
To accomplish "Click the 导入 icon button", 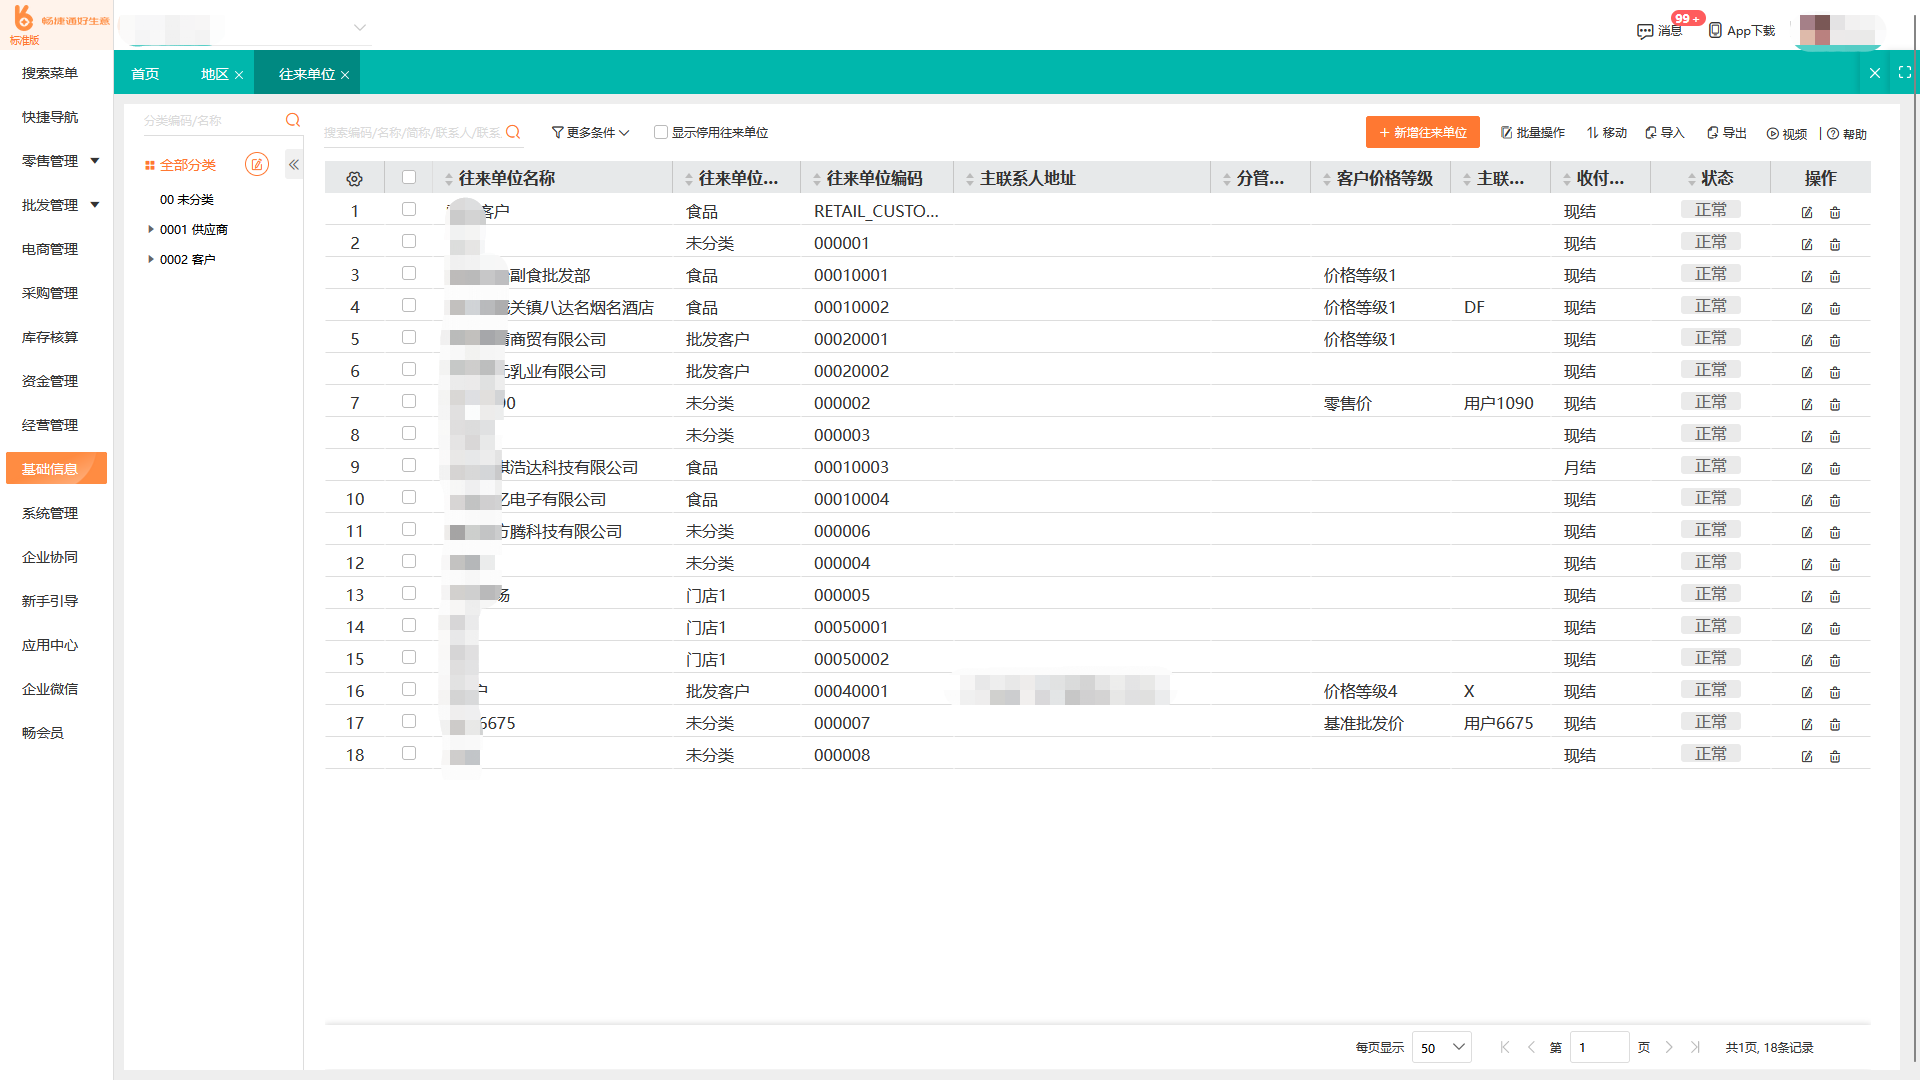I will (x=1664, y=131).
